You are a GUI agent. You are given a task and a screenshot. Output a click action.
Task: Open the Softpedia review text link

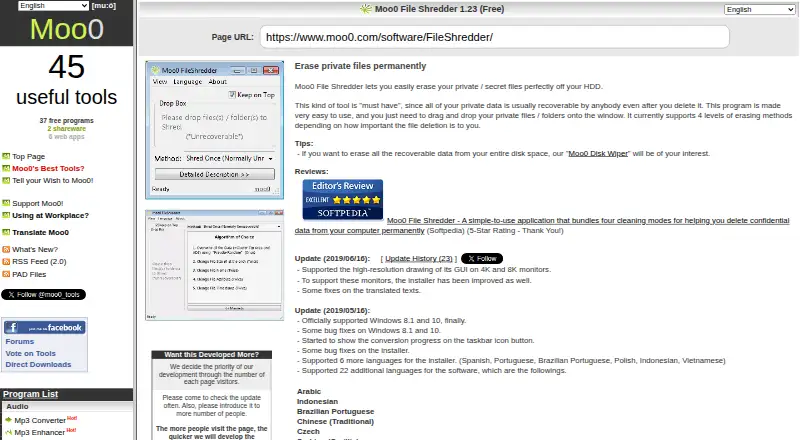coord(588,221)
